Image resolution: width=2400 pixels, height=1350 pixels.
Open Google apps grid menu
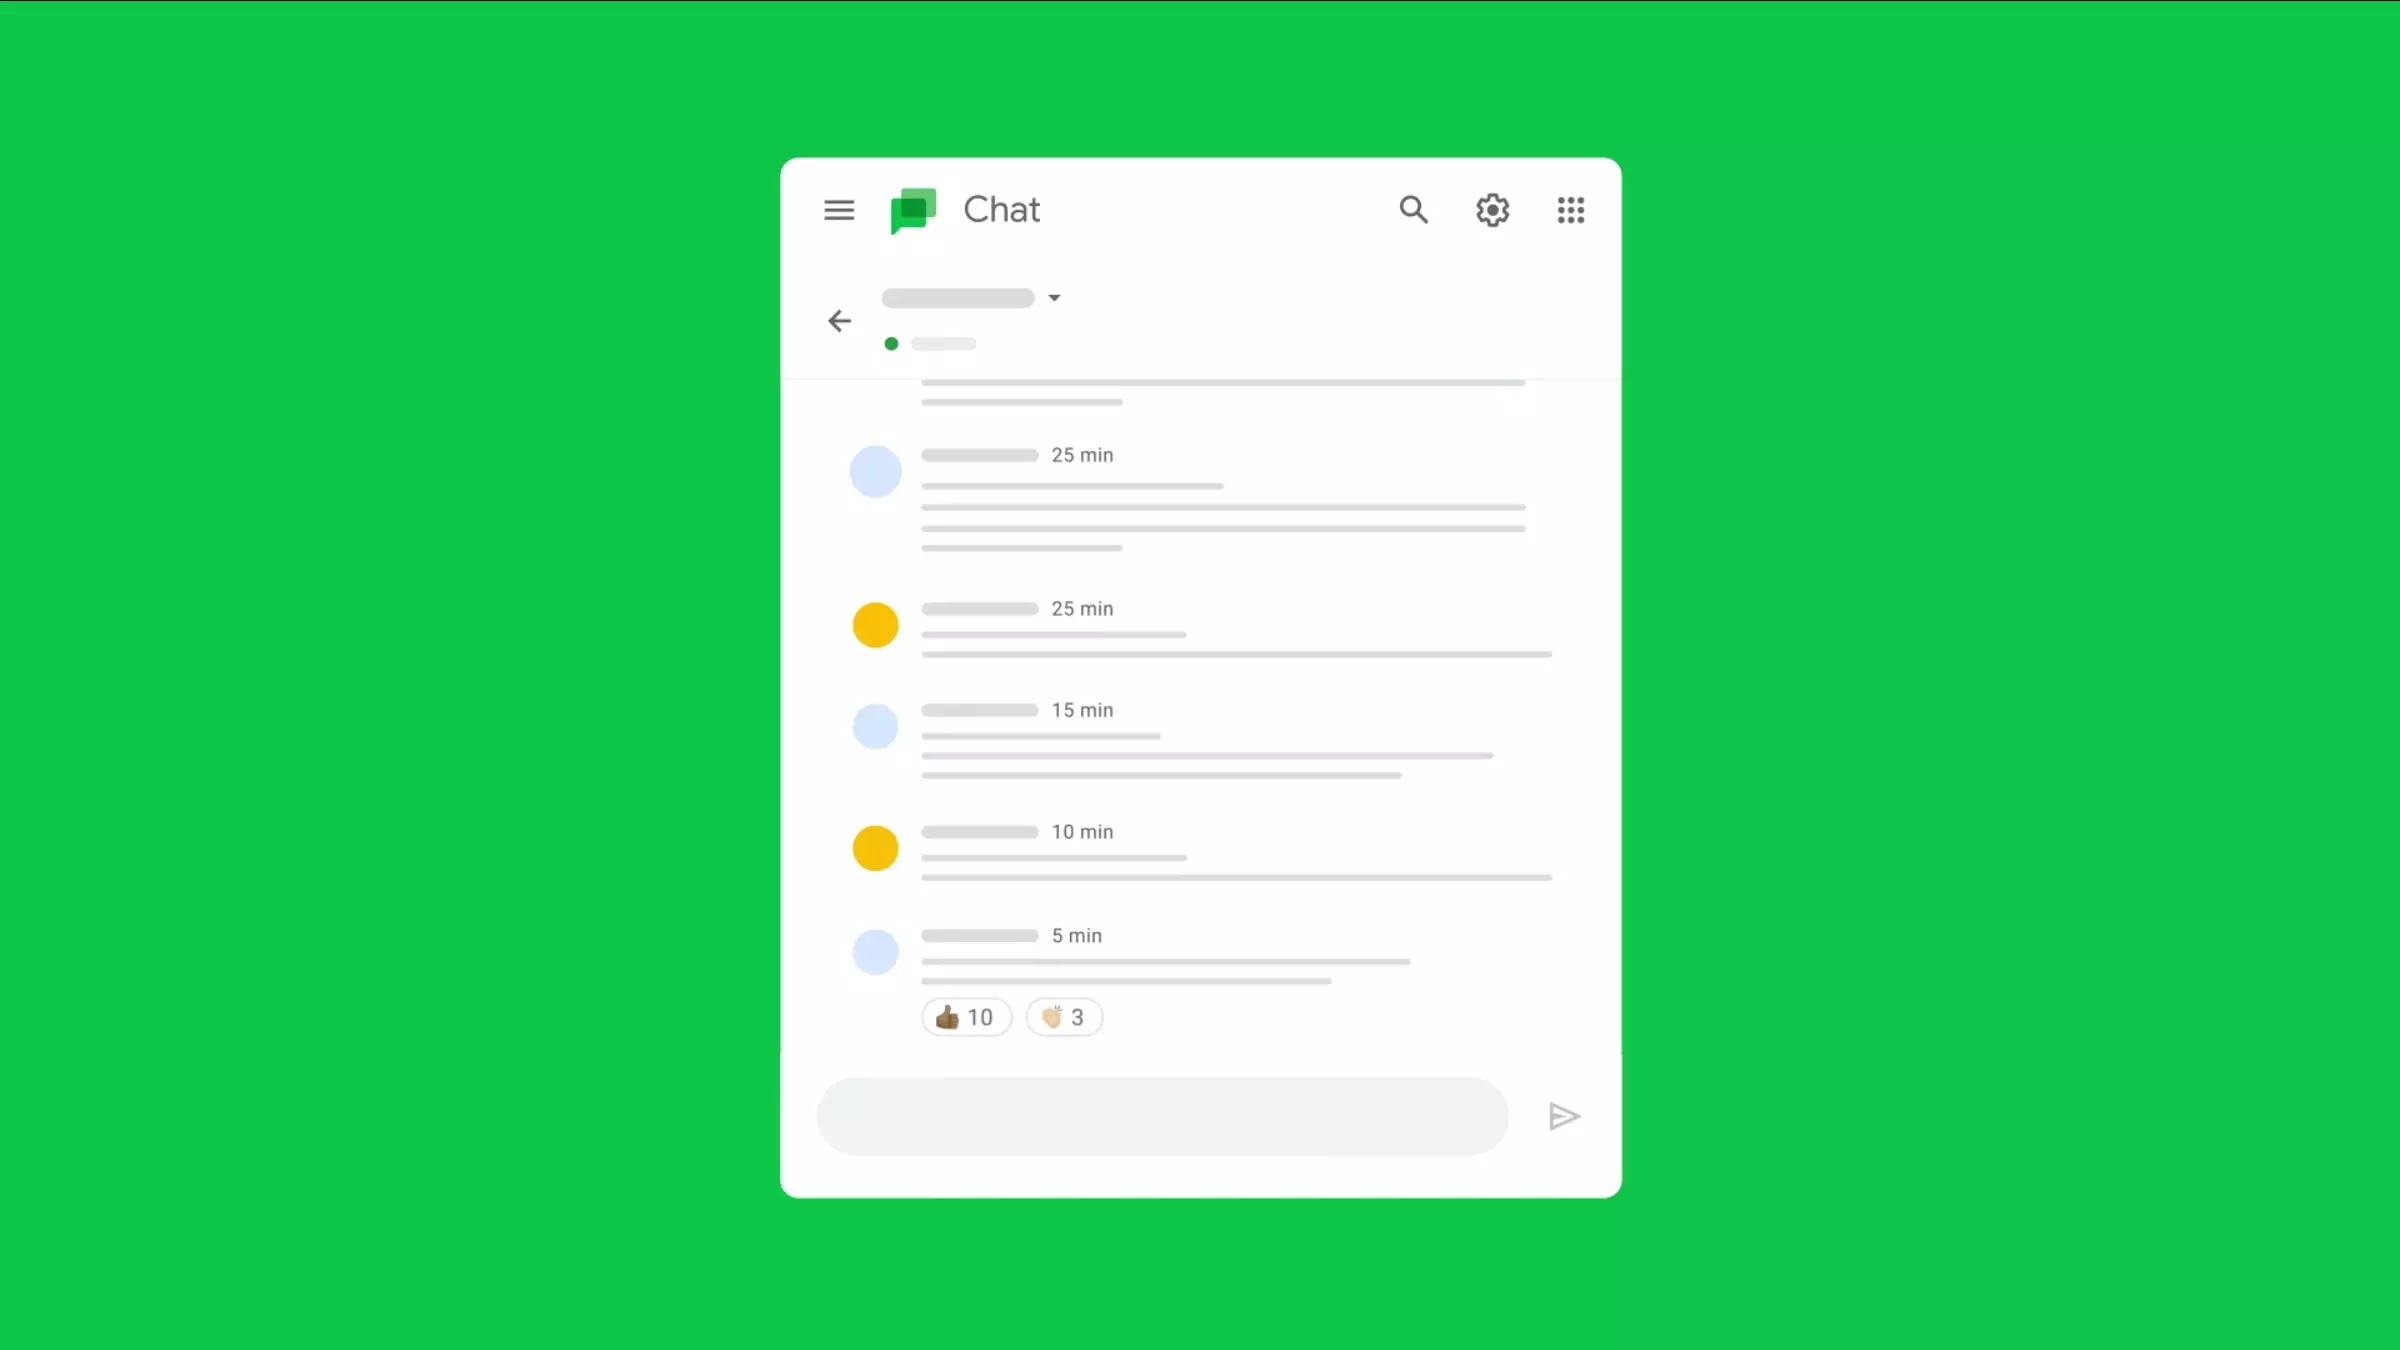[x=1569, y=209]
